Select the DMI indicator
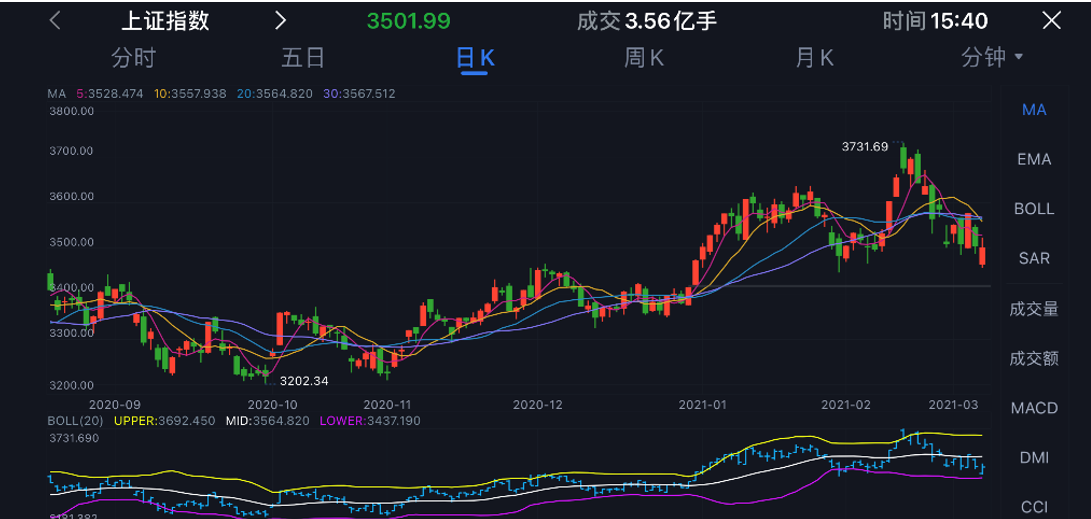 coord(1034,458)
